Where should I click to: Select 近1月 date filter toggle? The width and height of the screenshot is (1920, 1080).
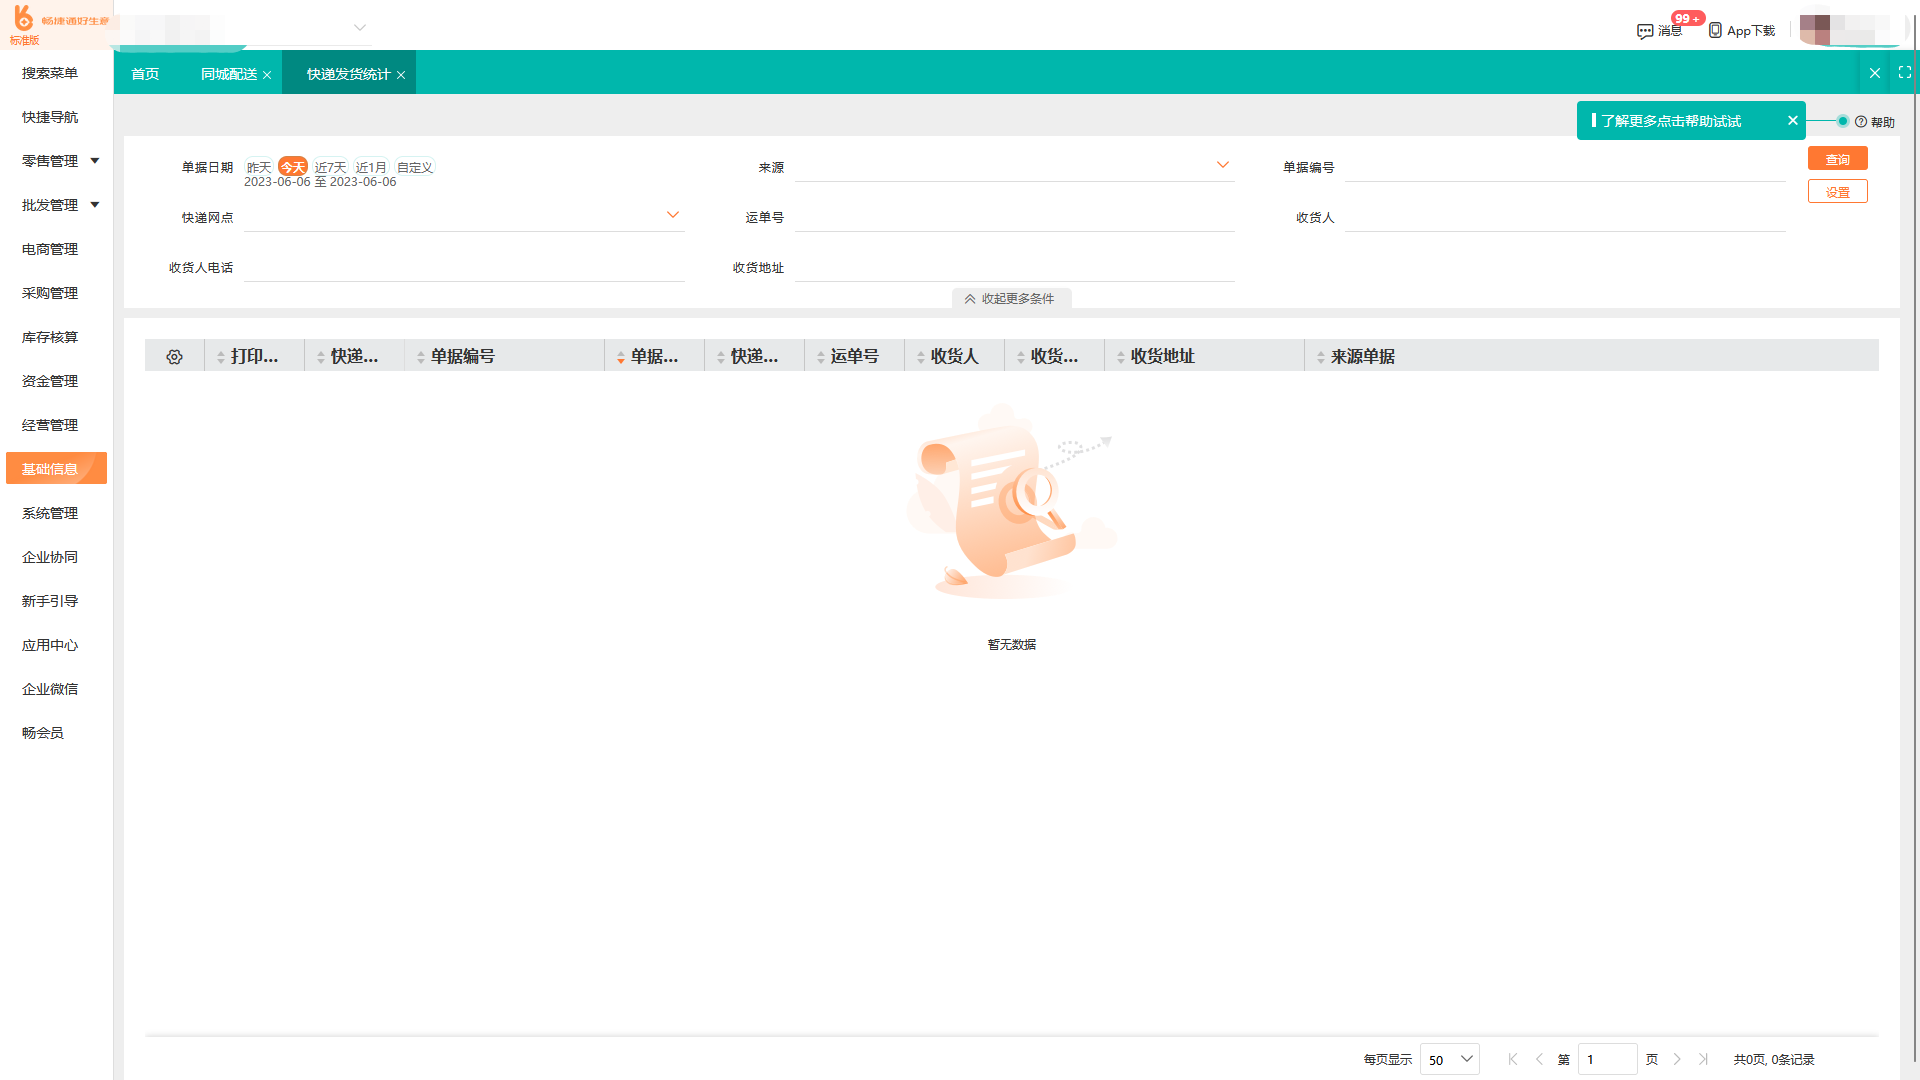371,167
